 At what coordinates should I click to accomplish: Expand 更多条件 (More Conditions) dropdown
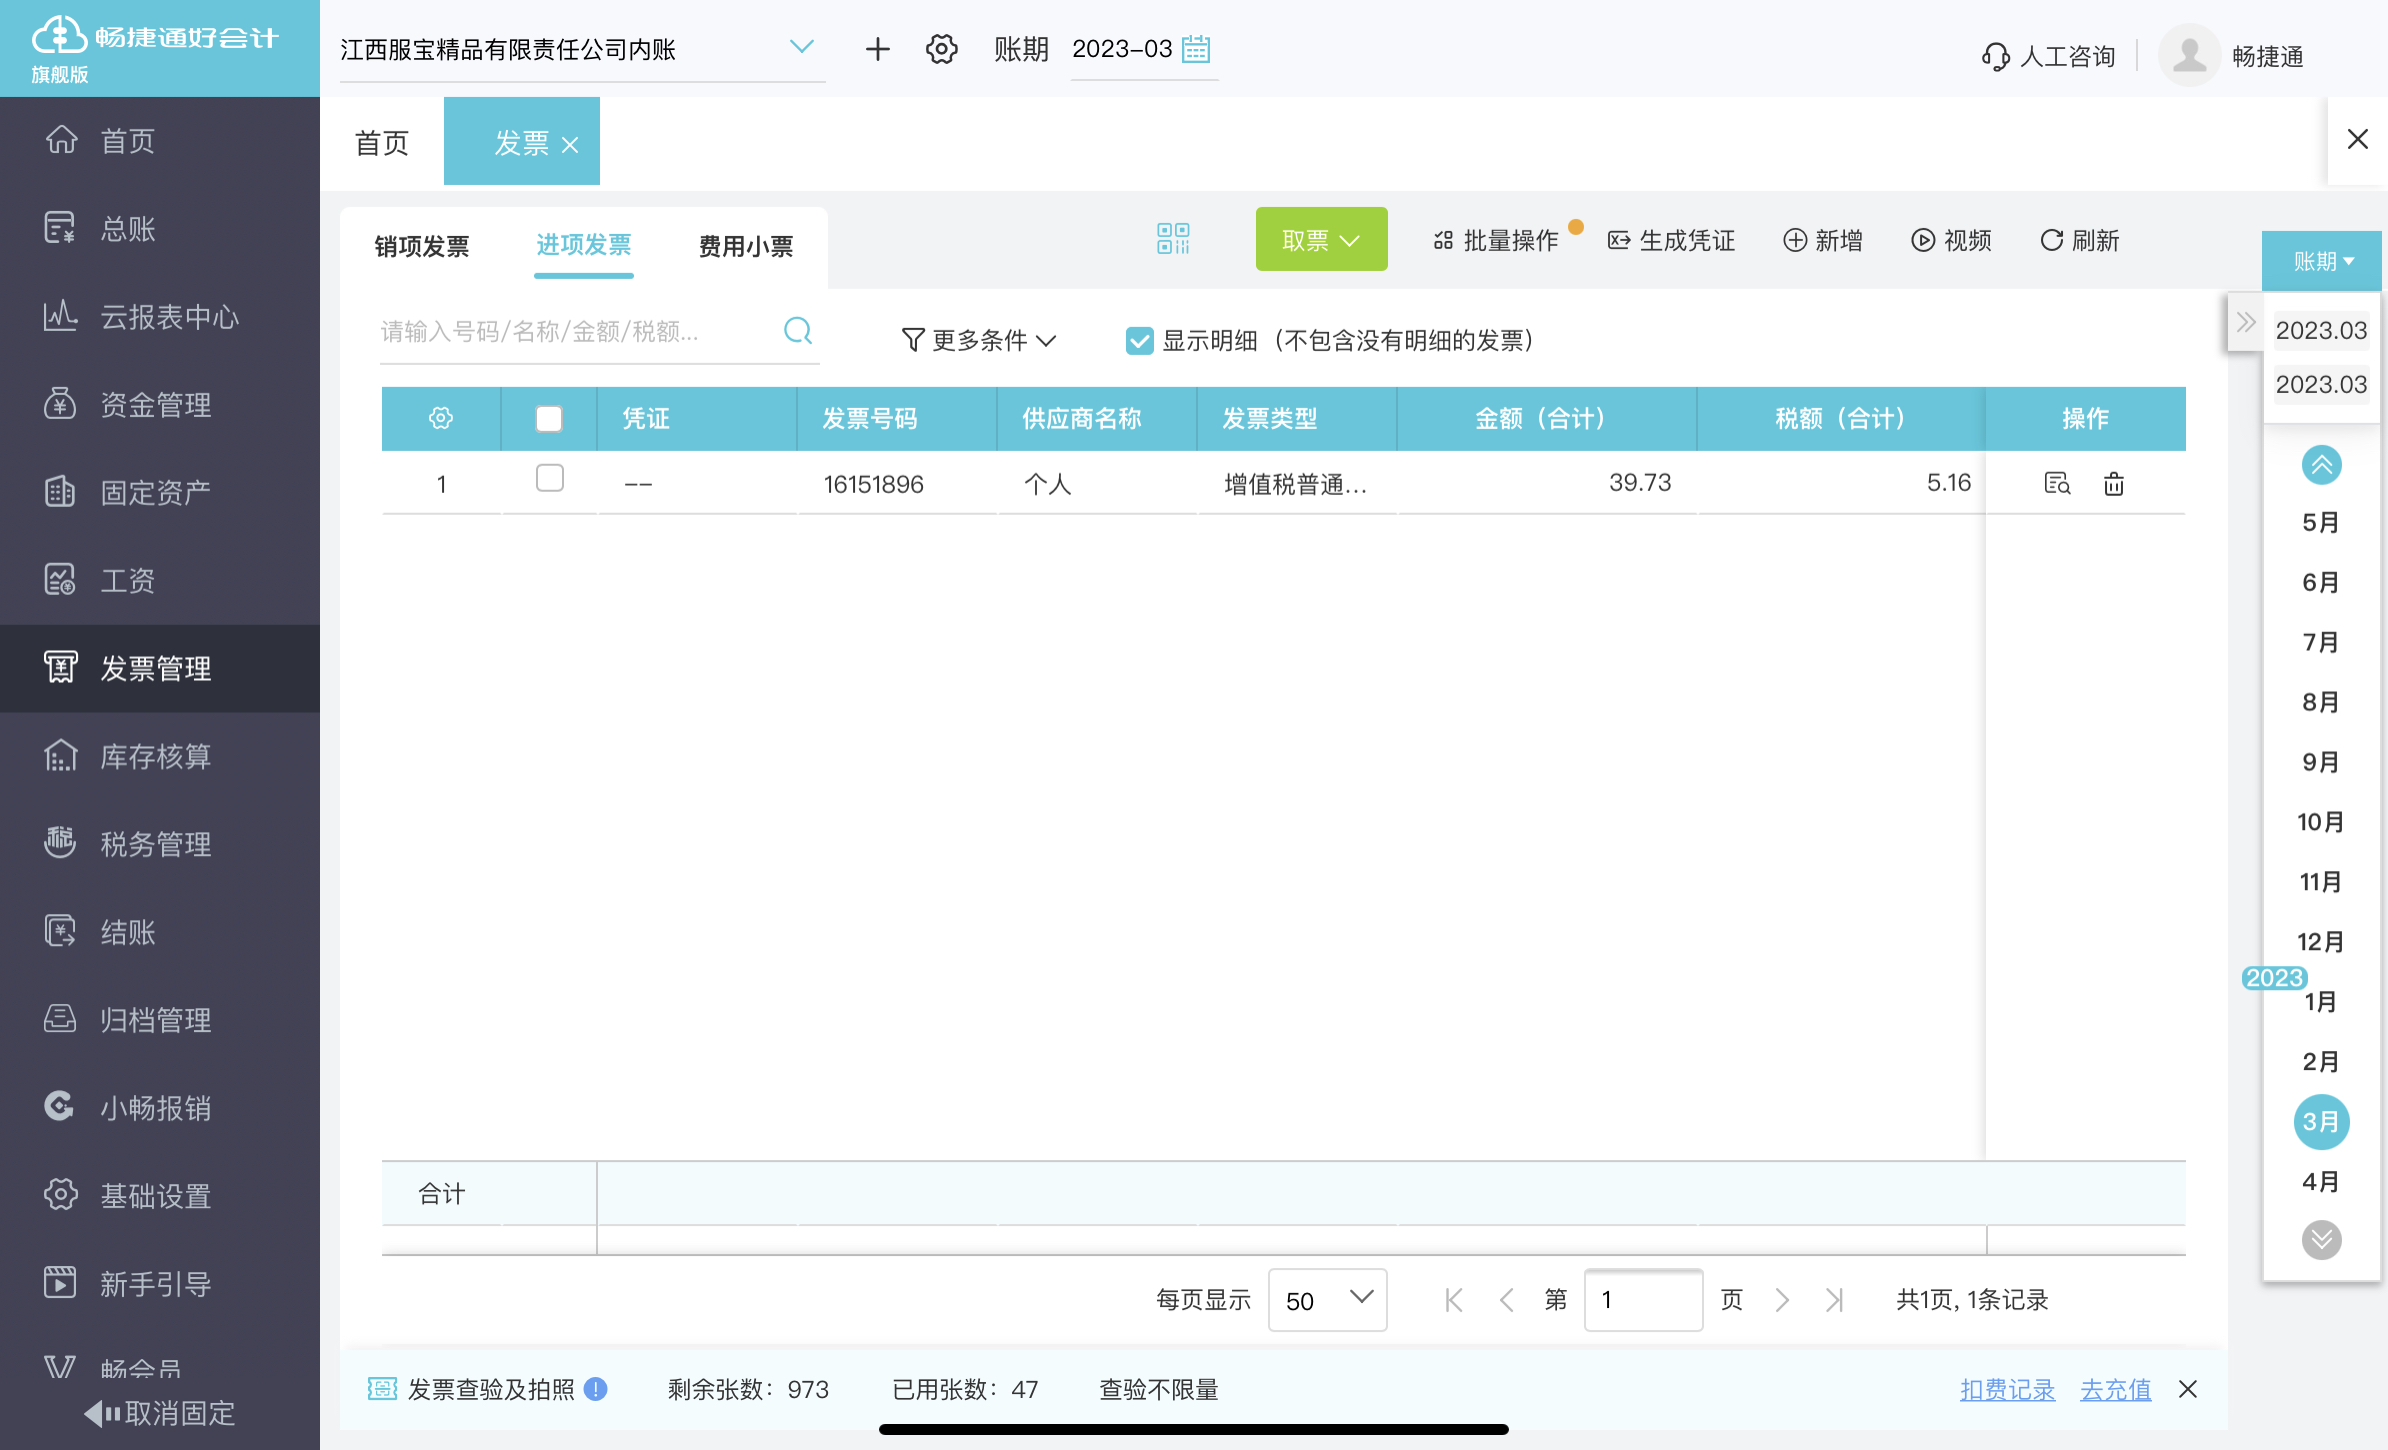point(979,339)
